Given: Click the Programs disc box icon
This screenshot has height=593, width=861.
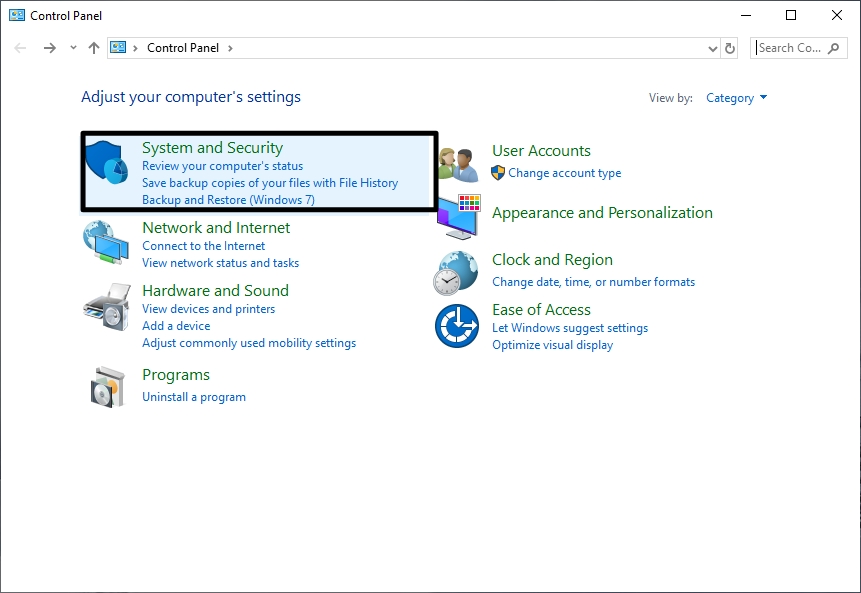Looking at the screenshot, I should click(x=107, y=386).
